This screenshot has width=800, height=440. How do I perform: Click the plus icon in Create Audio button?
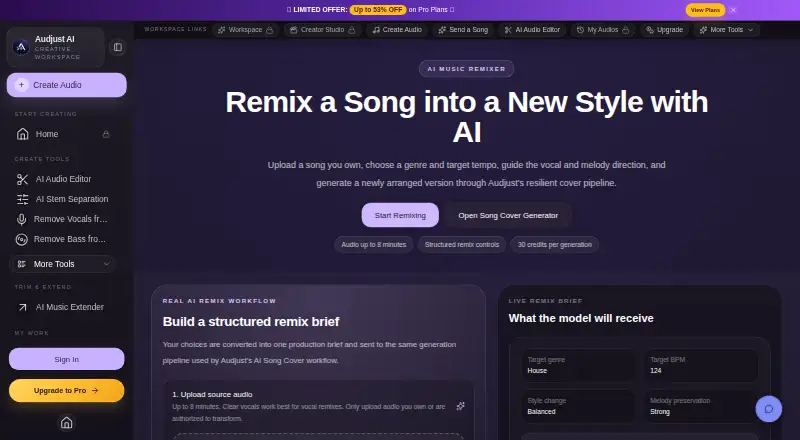(21, 85)
